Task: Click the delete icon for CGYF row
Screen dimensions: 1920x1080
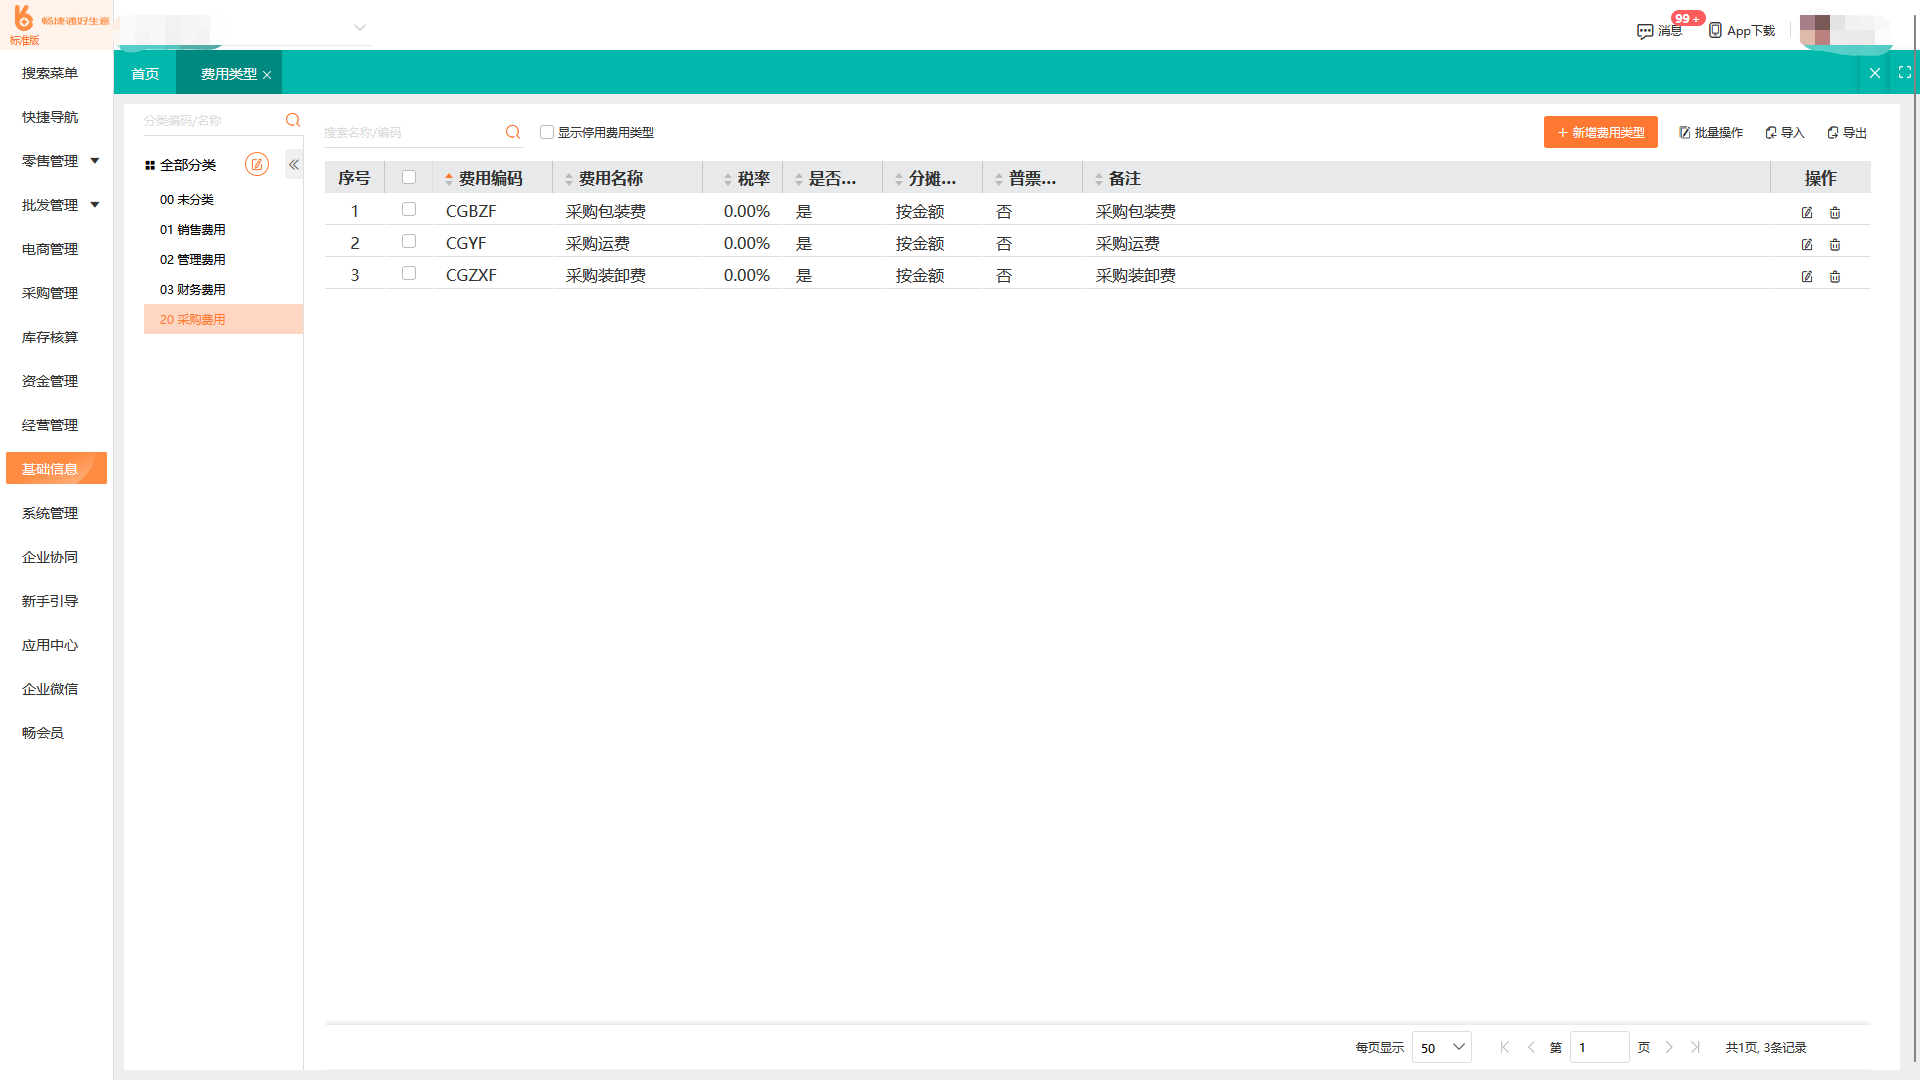Action: [1836, 243]
